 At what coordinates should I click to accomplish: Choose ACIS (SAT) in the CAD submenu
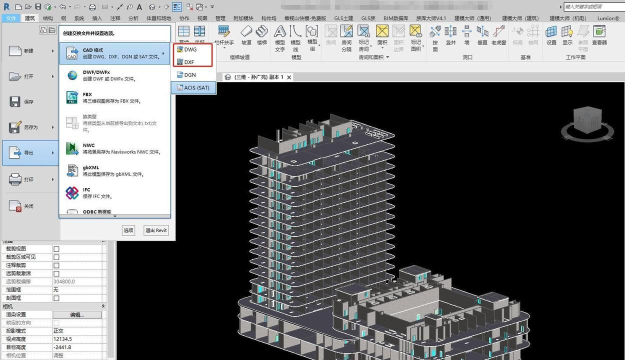(x=194, y=88)
